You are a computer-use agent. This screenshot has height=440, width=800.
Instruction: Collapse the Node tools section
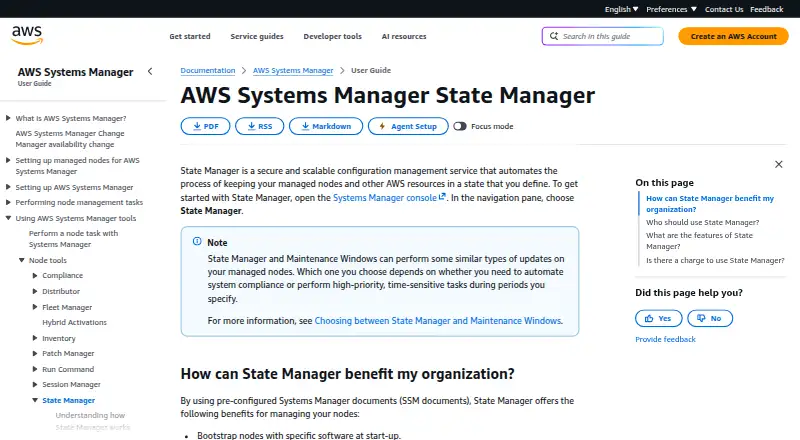pos(21,260)
